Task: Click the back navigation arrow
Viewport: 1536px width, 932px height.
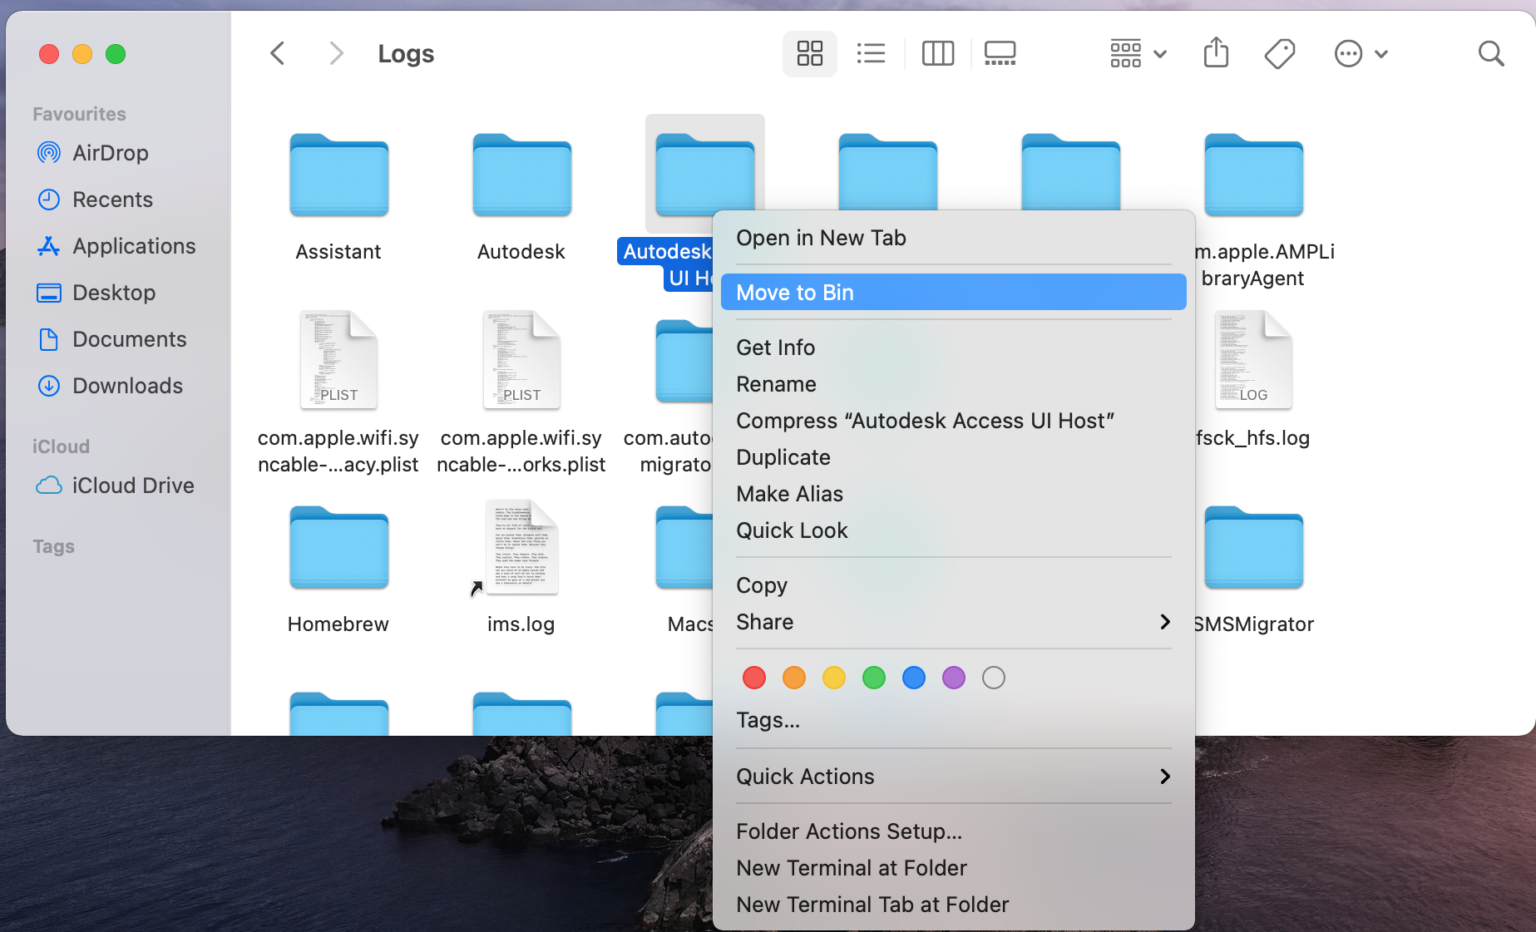Action: coord(277,53)
